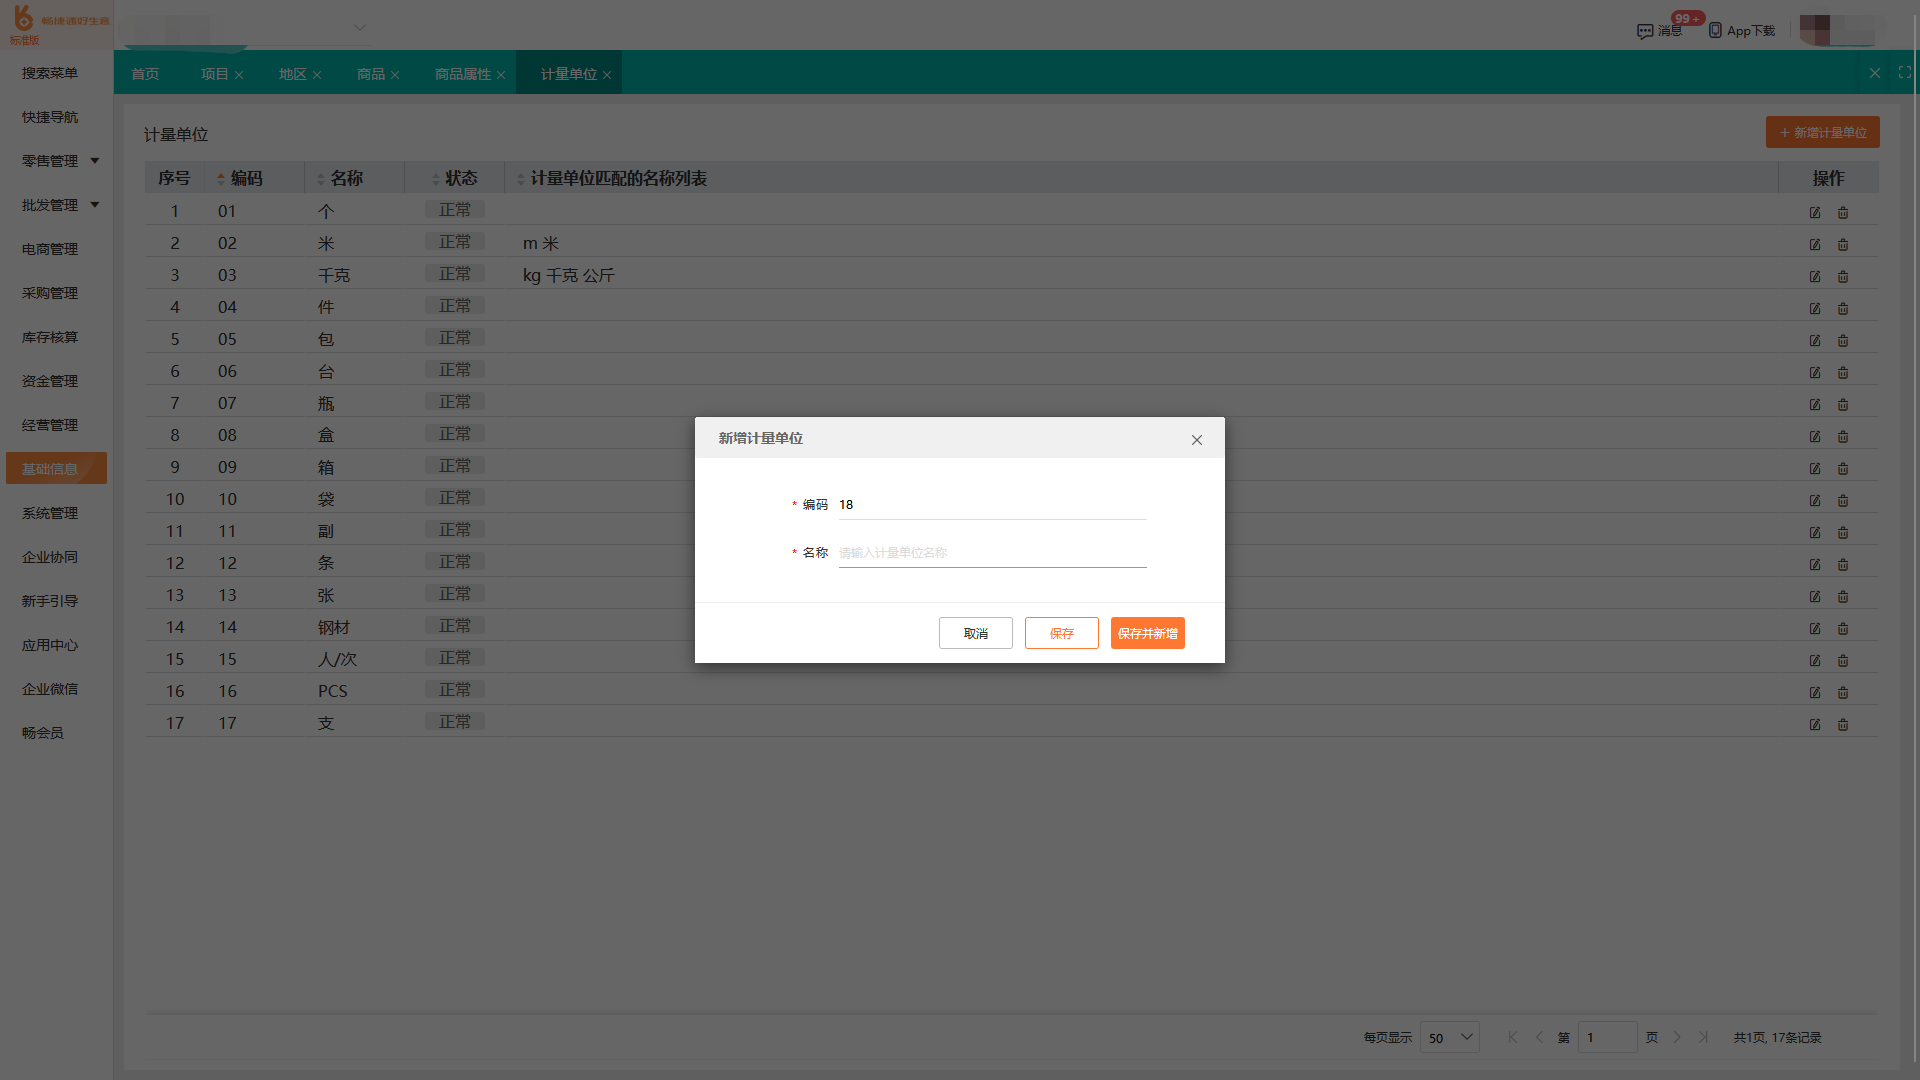Click the delete icon for row 5 包
1920x1080 pixels.
1844,339
